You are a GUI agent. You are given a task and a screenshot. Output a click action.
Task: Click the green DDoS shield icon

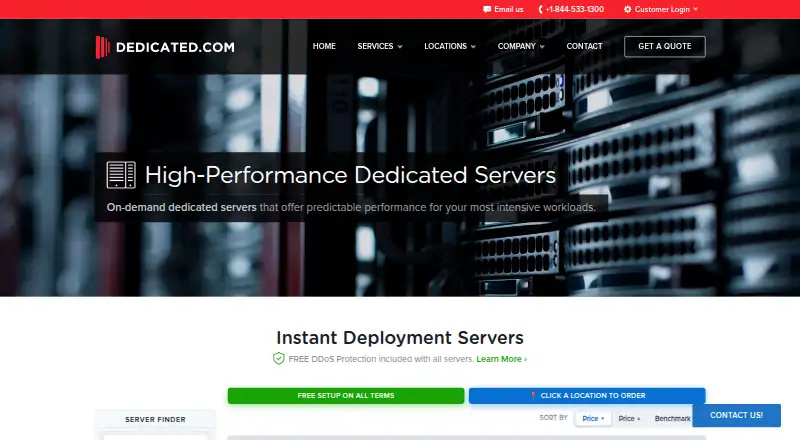pos(279,358)
